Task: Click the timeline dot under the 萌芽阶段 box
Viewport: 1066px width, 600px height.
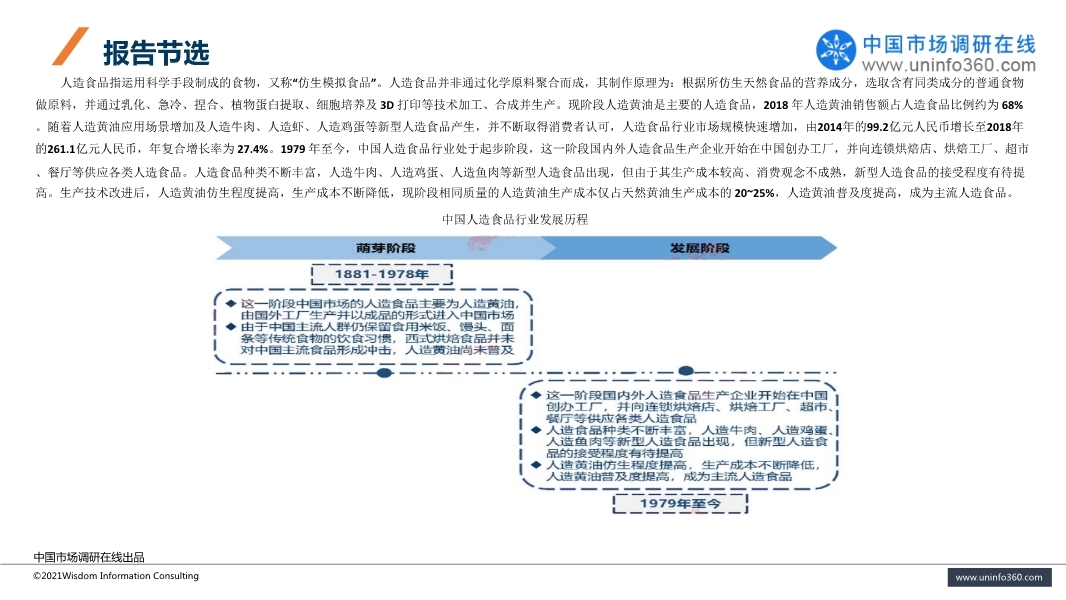Action: tap(383, 373)
